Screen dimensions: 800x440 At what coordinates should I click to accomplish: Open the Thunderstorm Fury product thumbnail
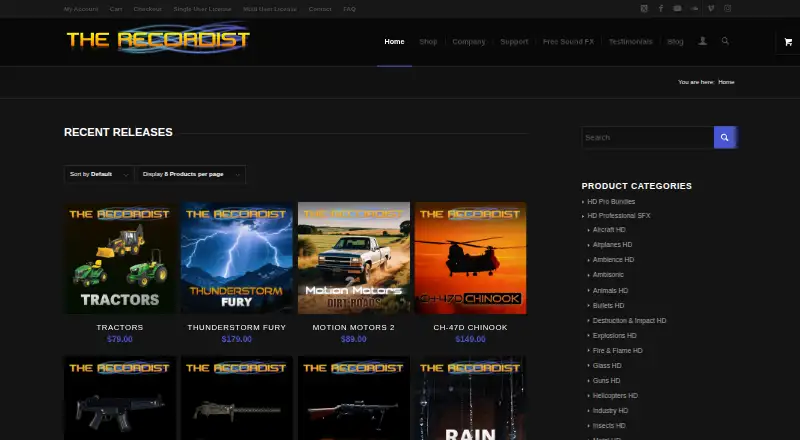coord(237,258)
